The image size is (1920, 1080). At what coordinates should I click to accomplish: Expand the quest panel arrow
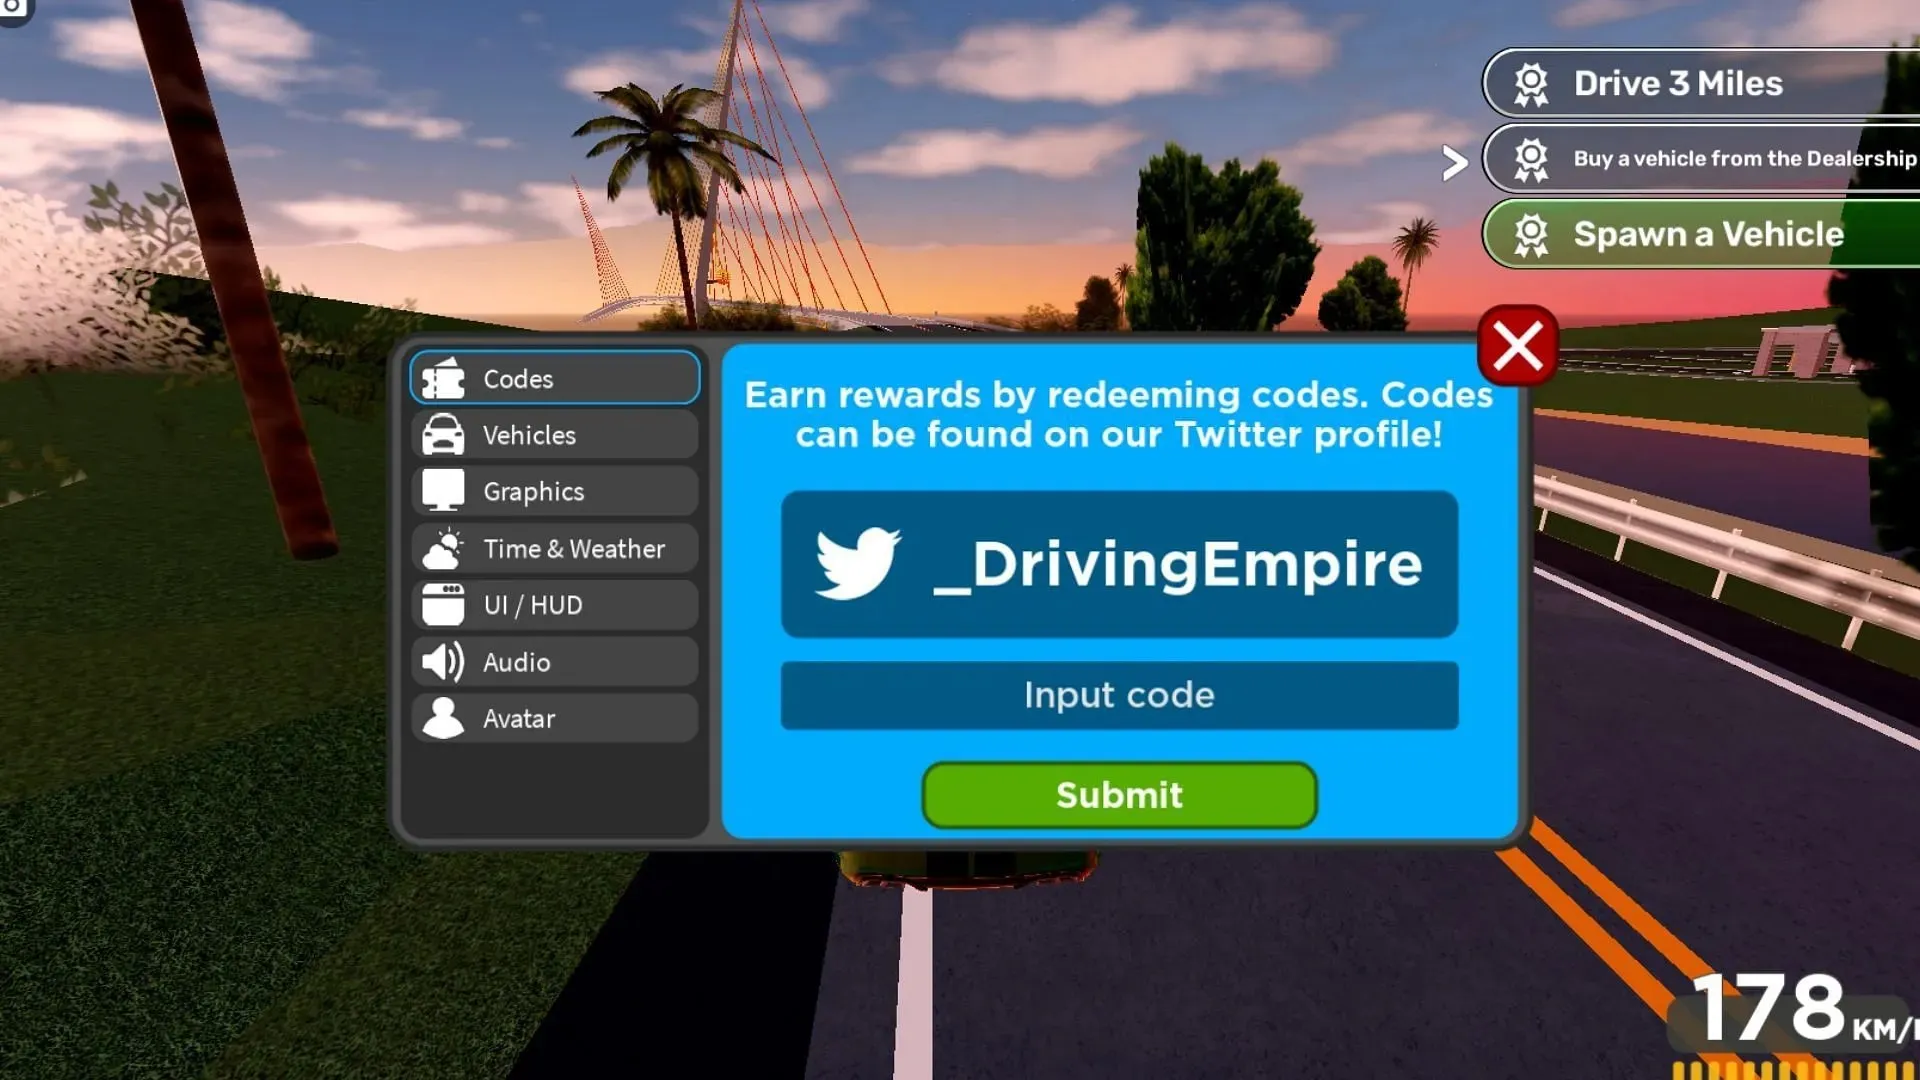1453,158
